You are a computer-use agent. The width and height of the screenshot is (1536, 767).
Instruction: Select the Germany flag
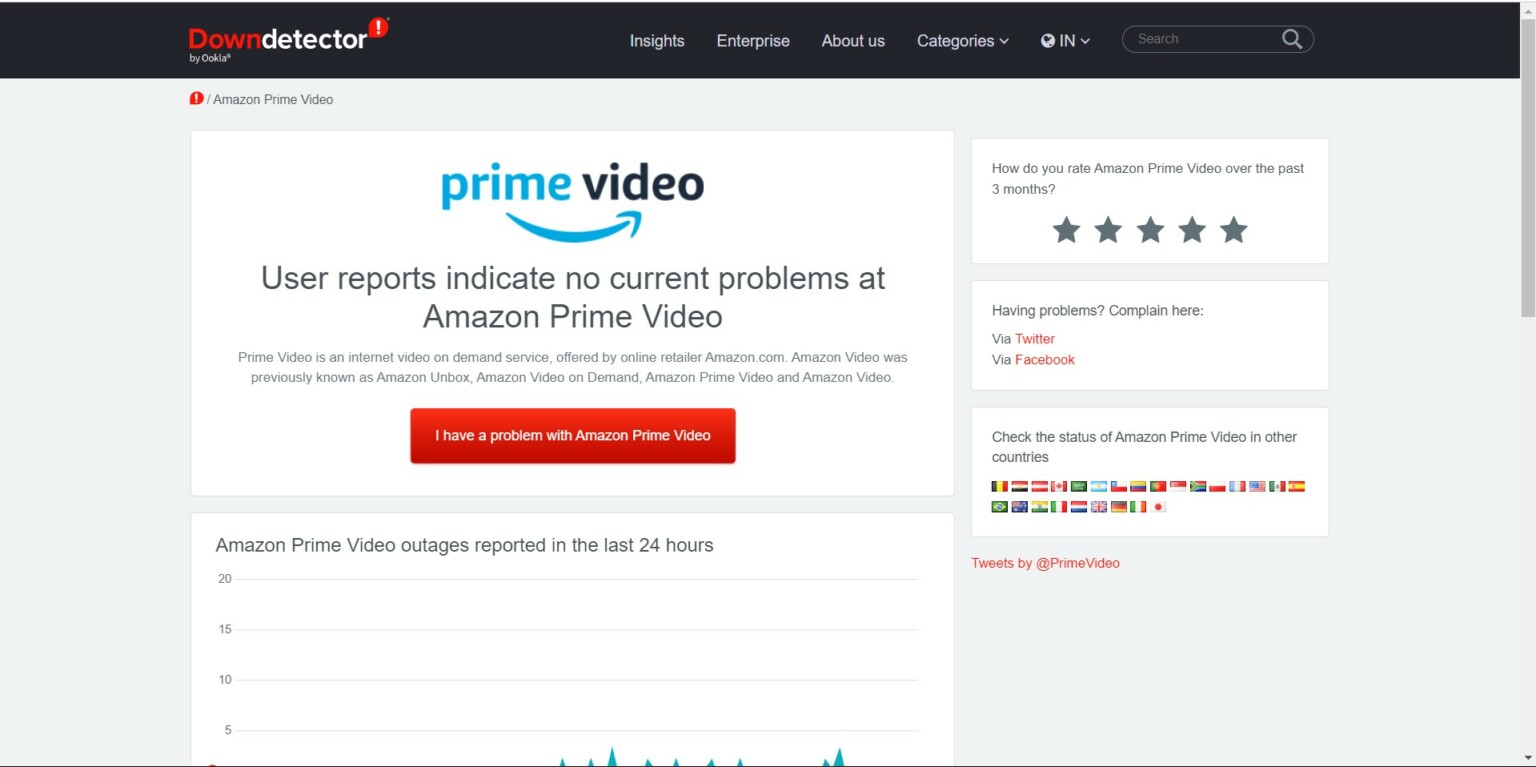pyautogui.click(x=1119, y=507)
